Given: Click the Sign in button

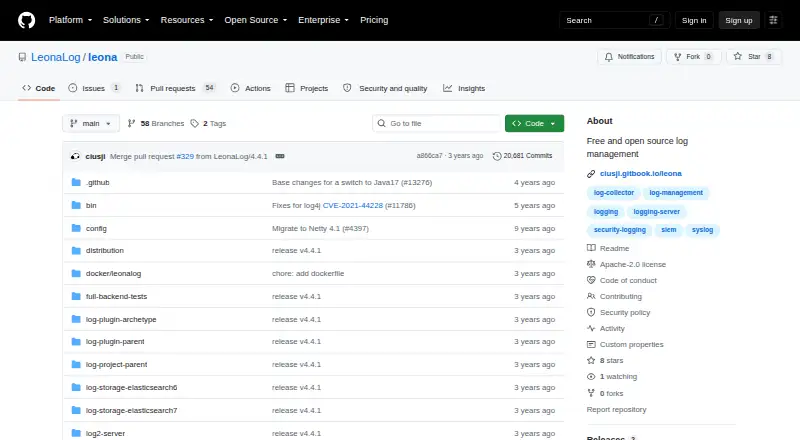Looking at the screenshot, I should pos(694,20).
